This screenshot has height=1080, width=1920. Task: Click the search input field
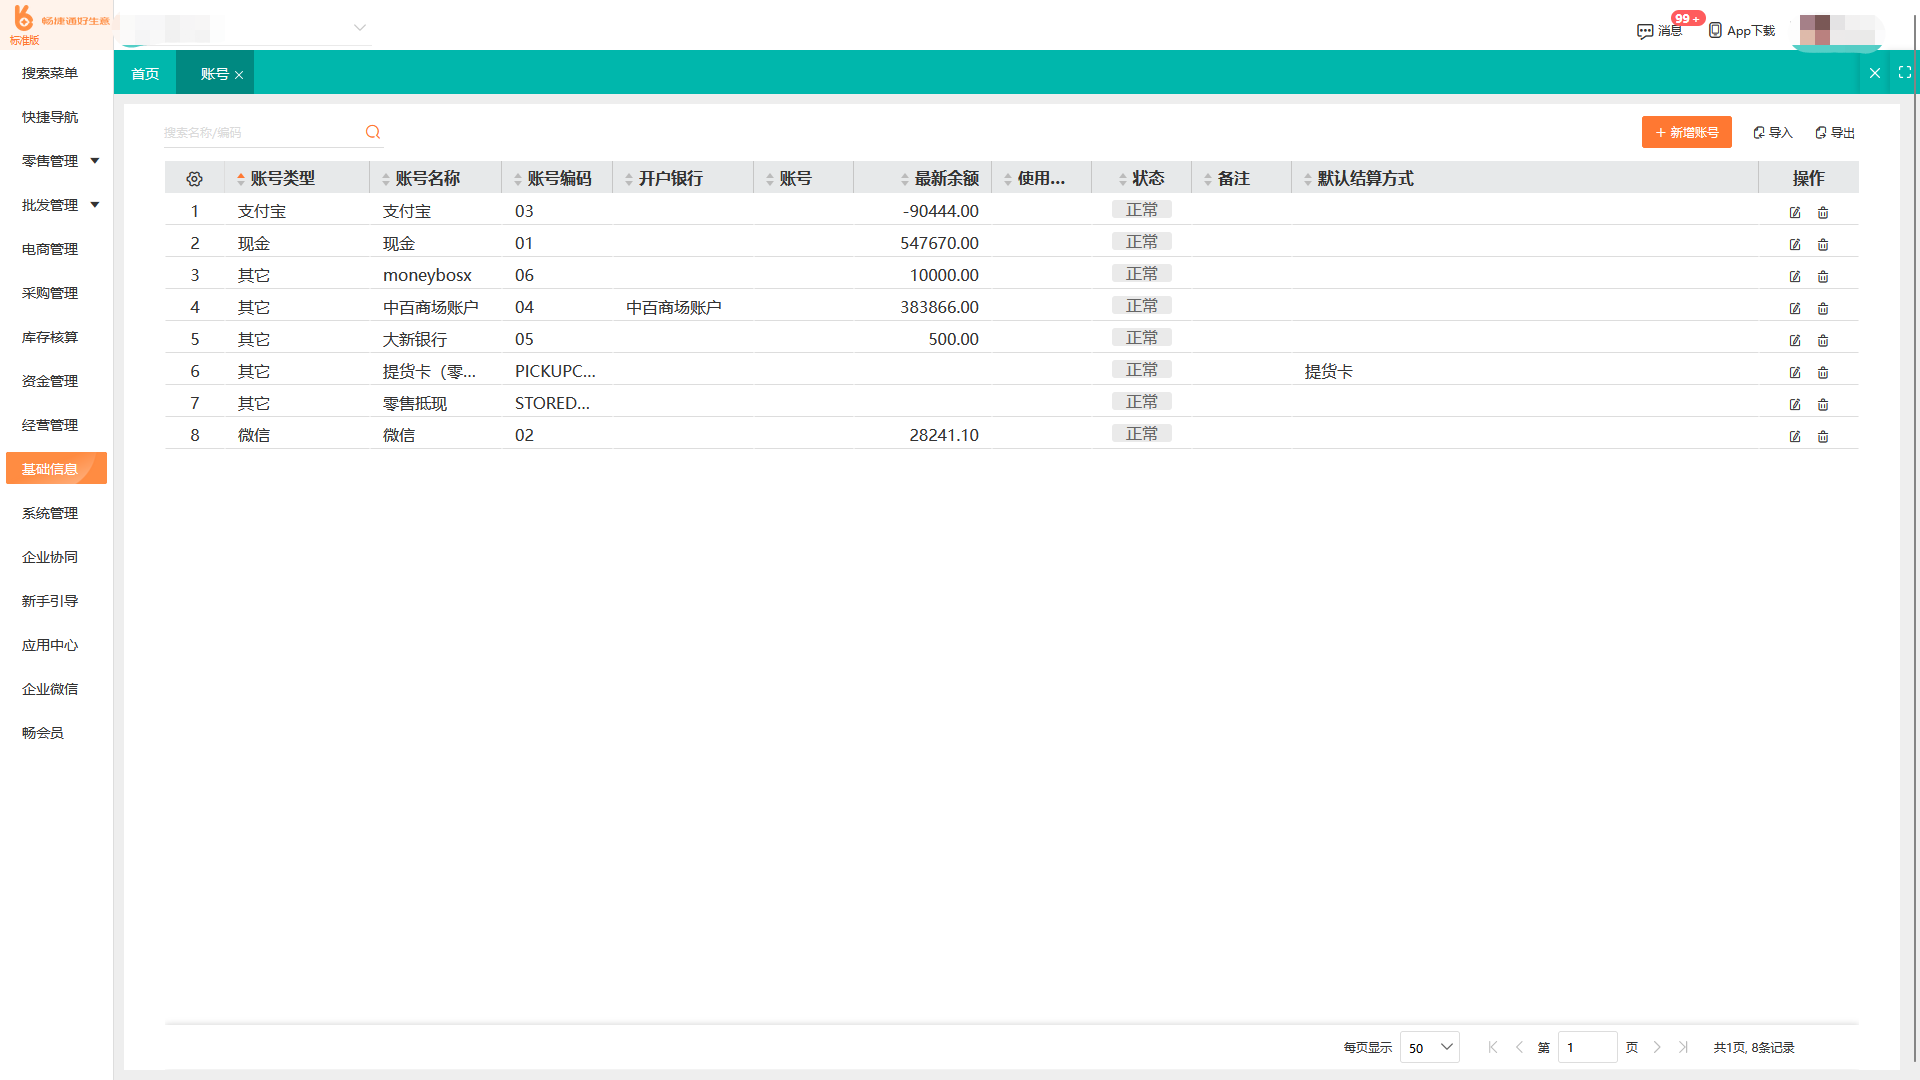click(x=258, y=132)
